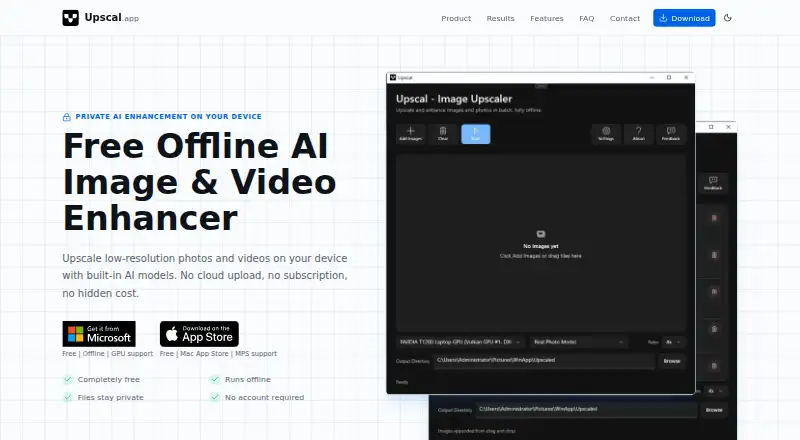Click the Browse button beside output directory

tap(671, 361)
